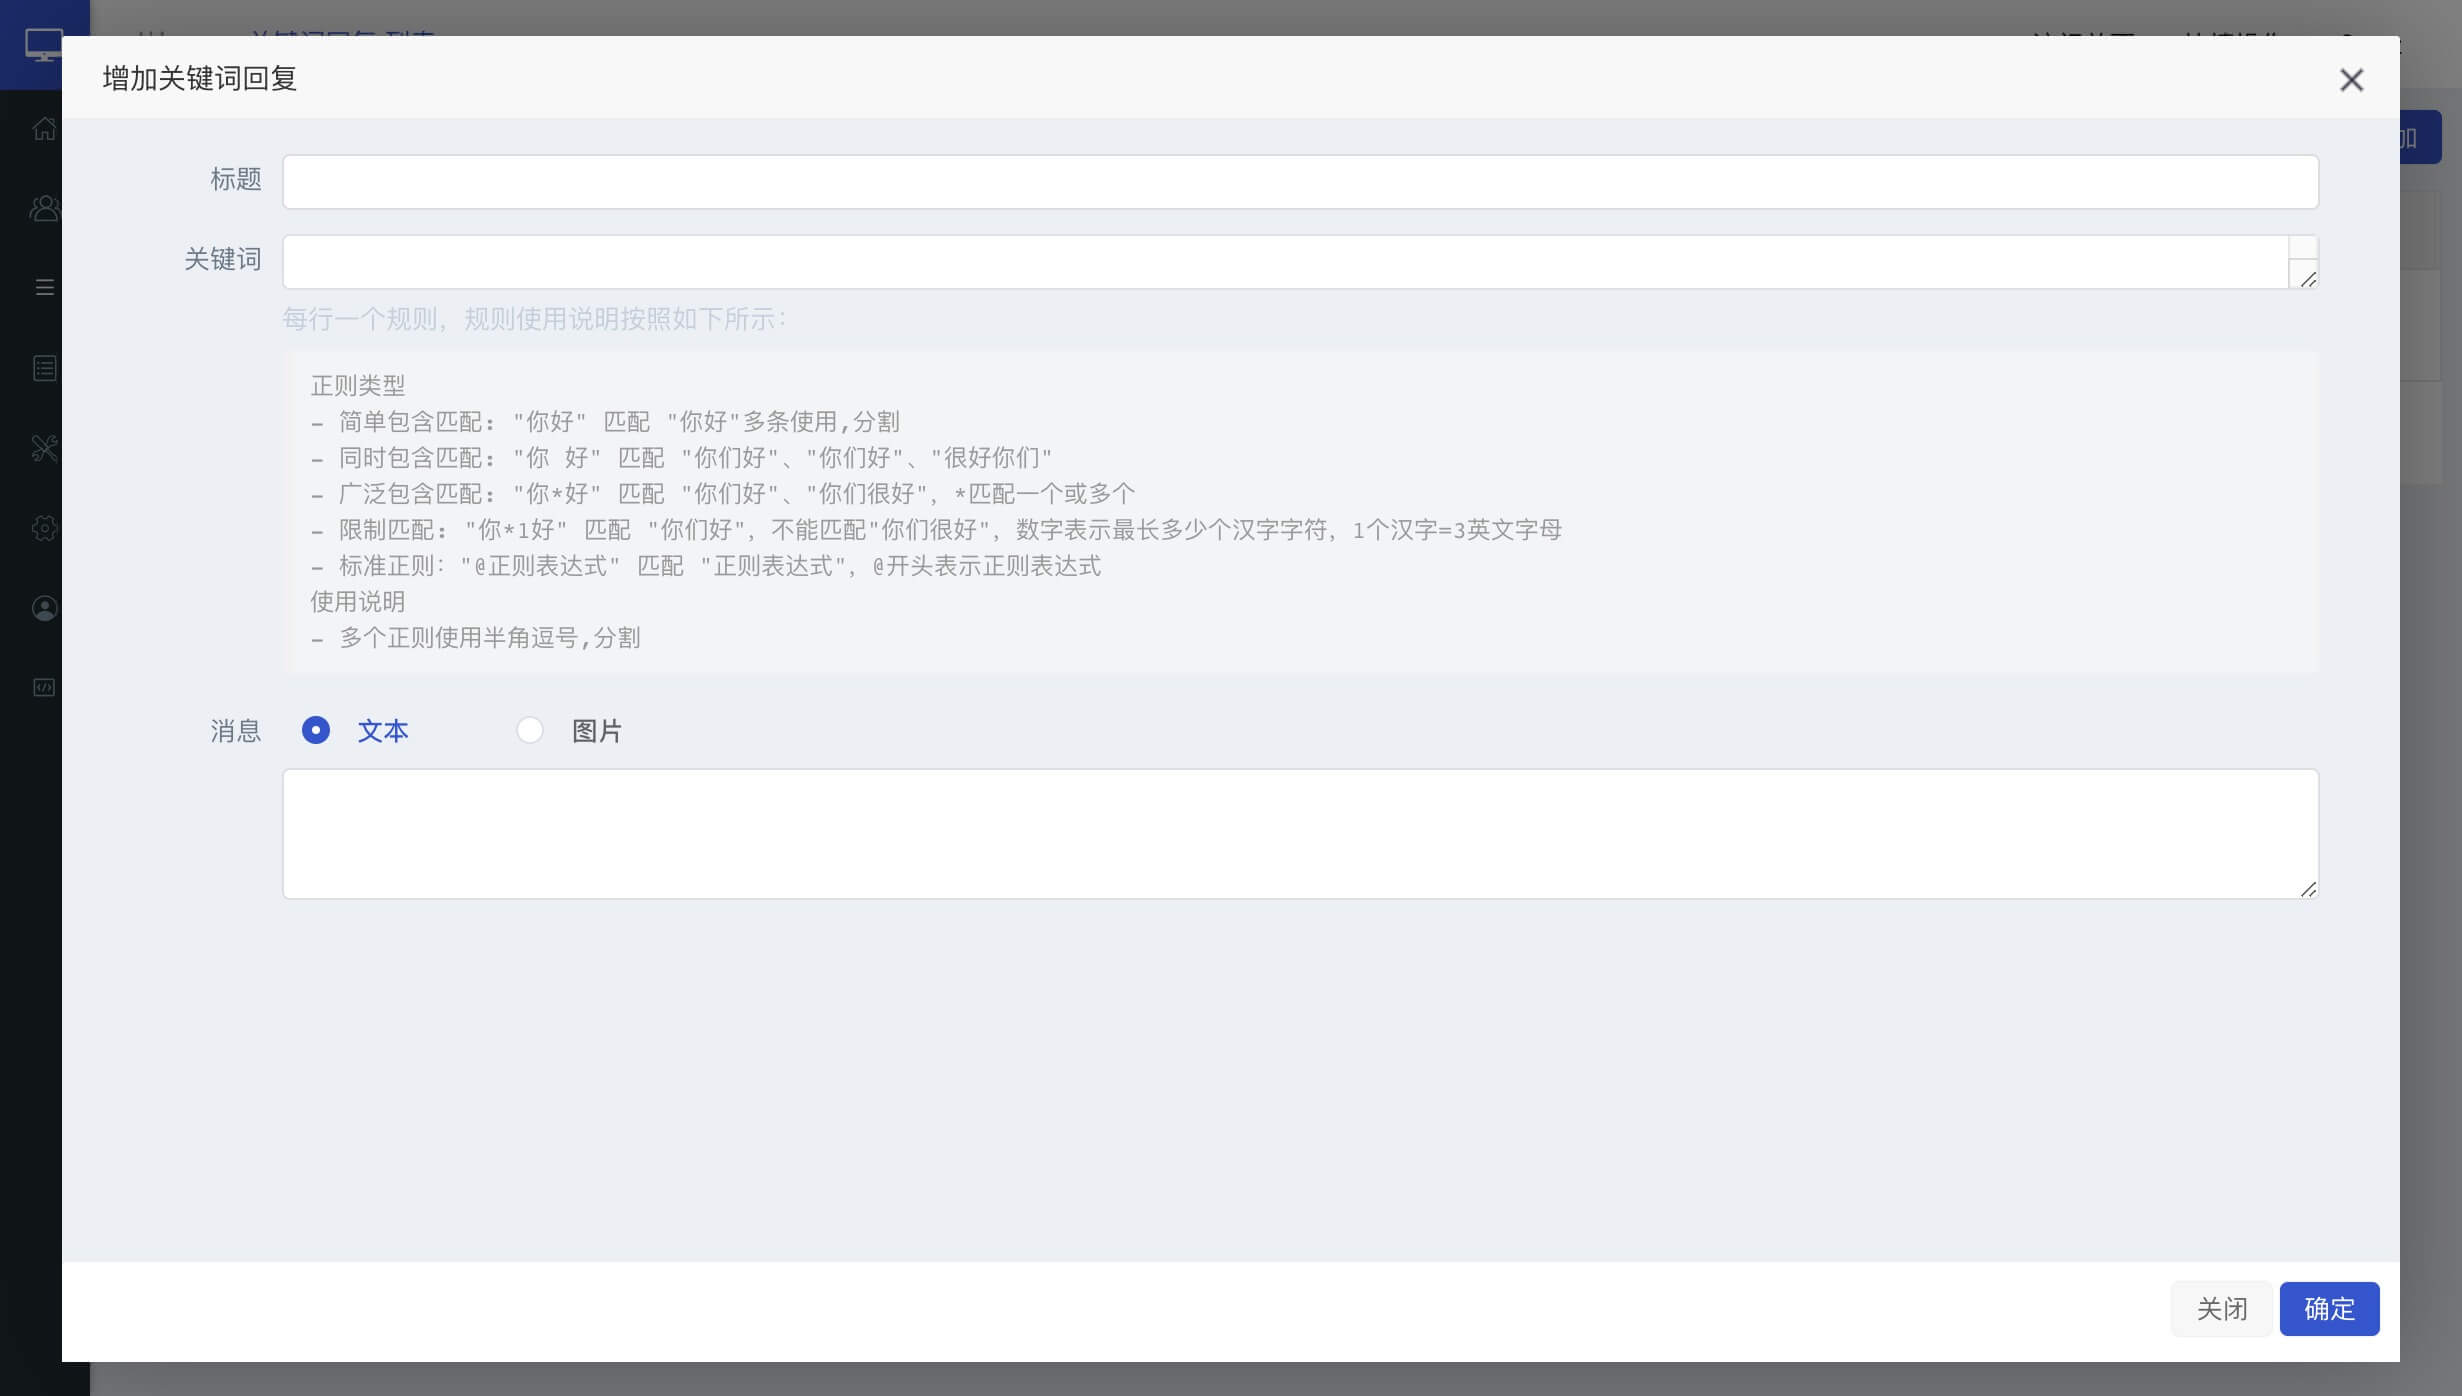This screenshot has height=1396, width=2462.
Task: Open the home icon in sidebar
Action: [44, 128]
